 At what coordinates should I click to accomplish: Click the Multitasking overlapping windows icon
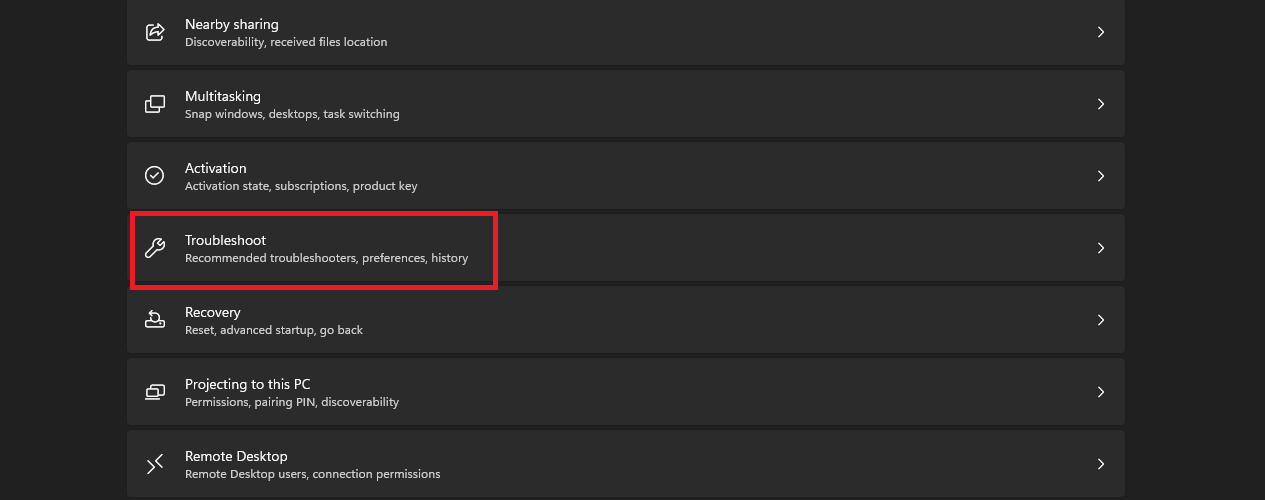coord(155,104)
